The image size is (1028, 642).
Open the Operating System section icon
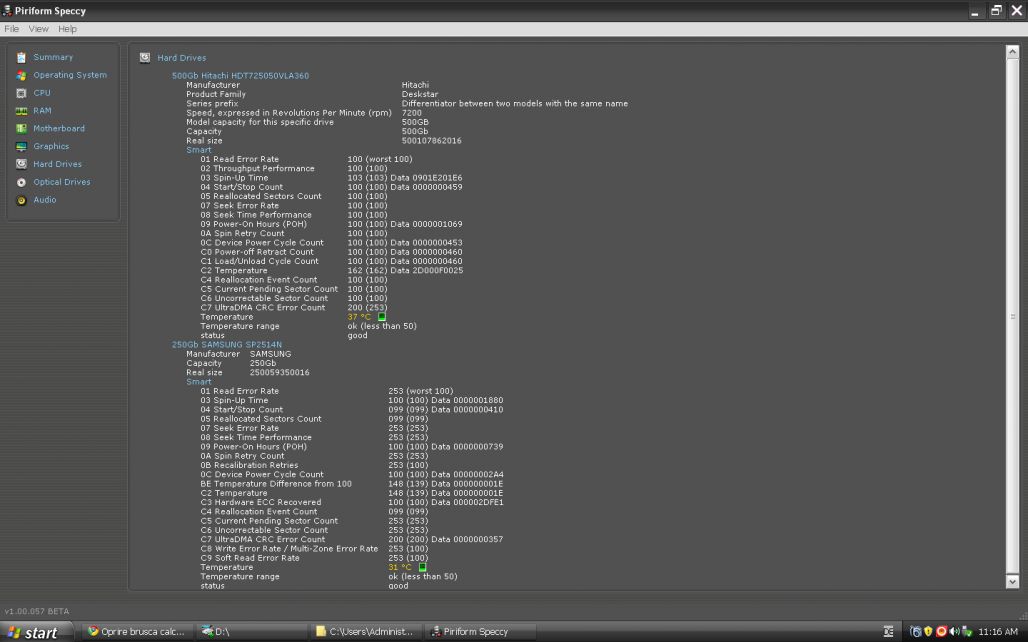point(21,75)
